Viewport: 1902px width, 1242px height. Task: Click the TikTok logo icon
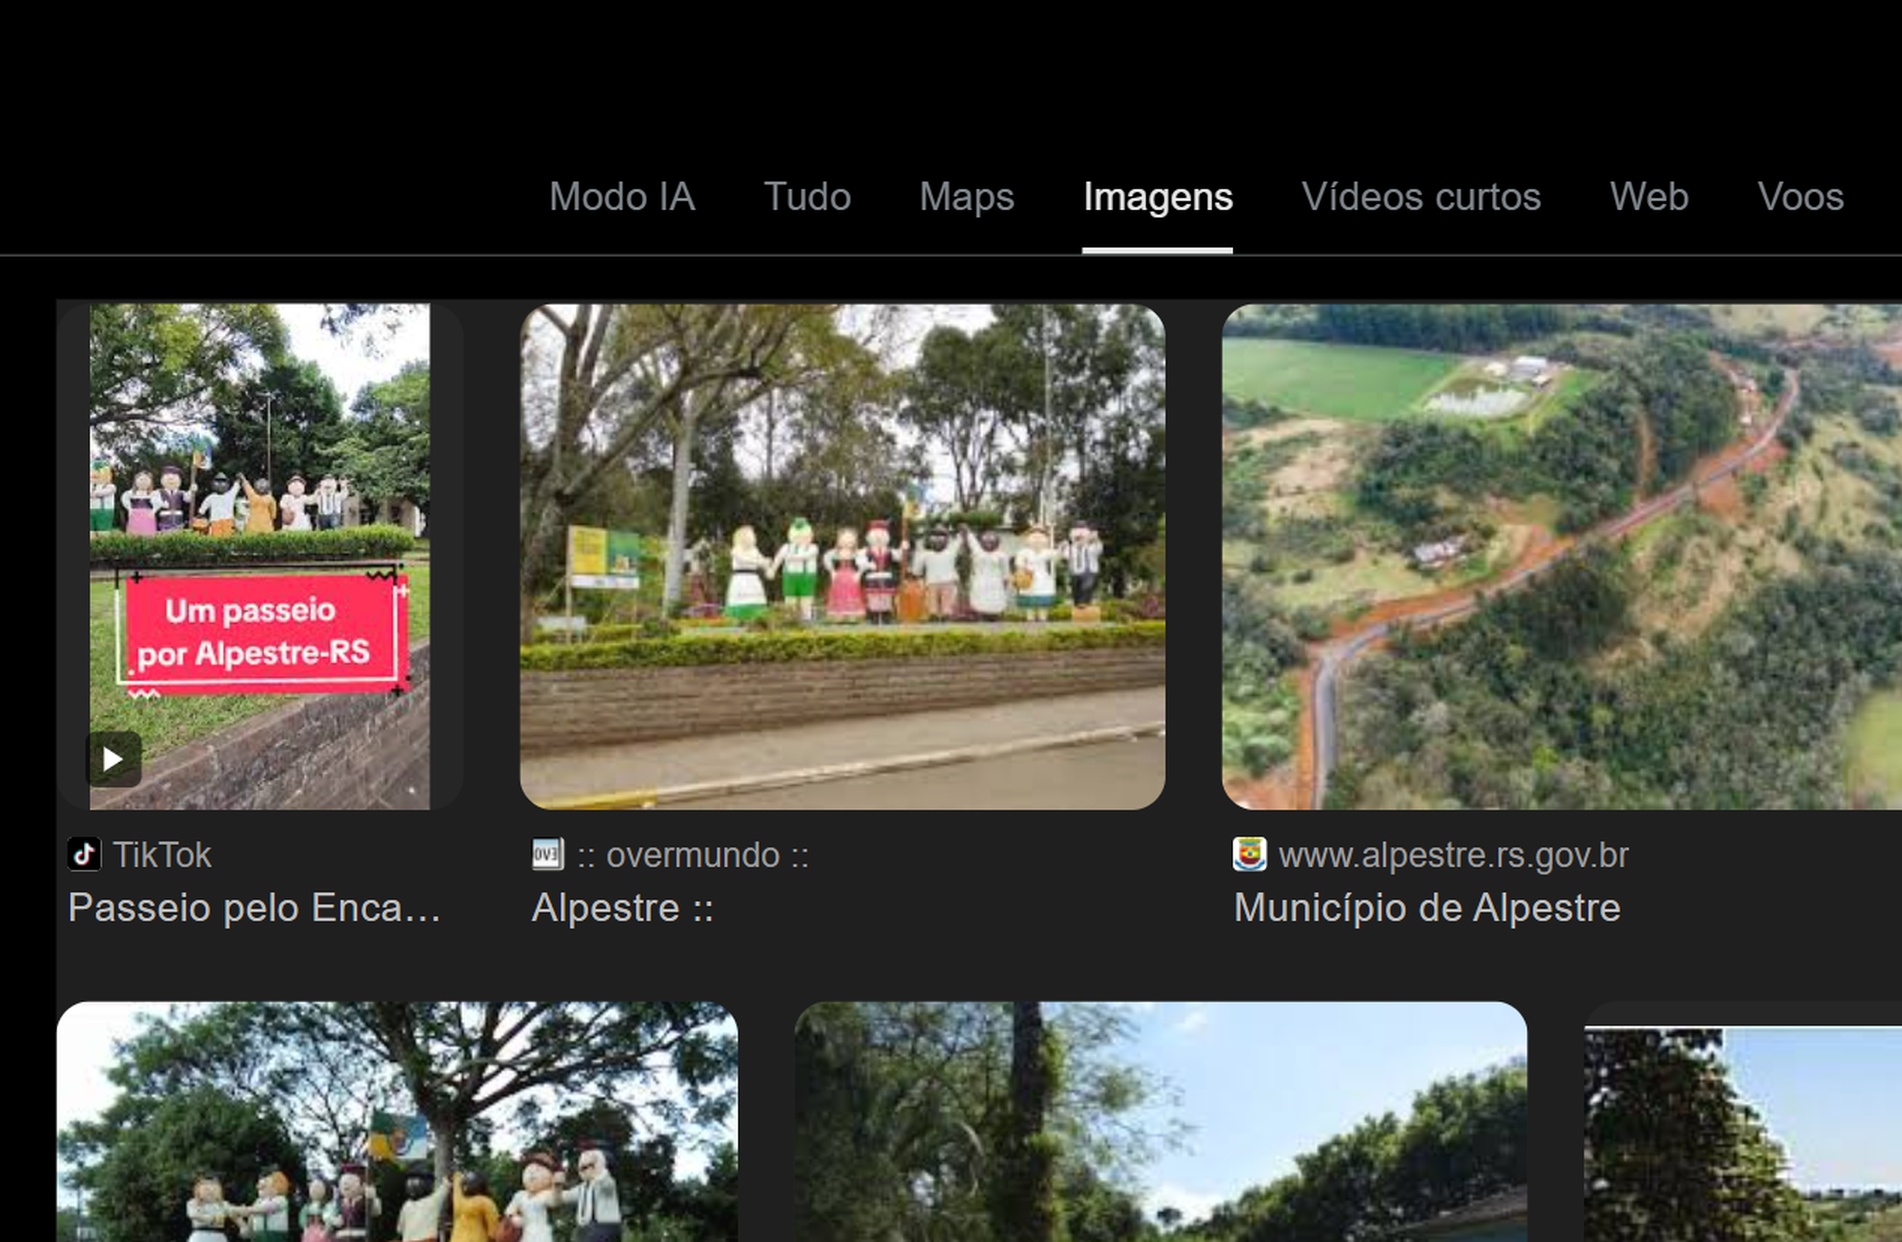(x=84, y=854)
